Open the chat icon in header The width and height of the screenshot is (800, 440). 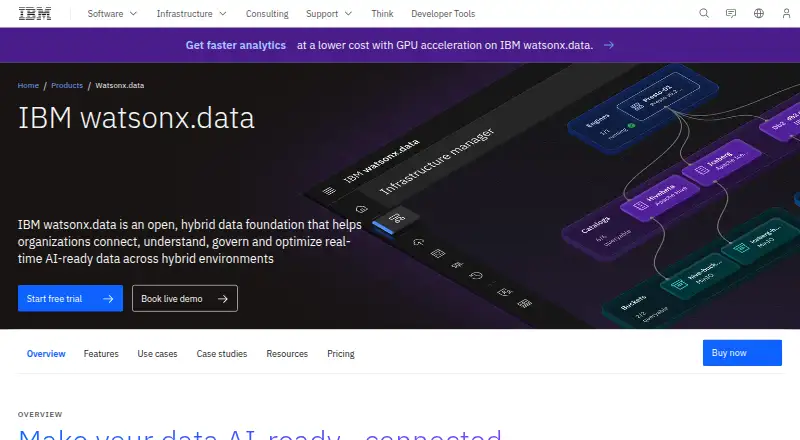point(731,14)
